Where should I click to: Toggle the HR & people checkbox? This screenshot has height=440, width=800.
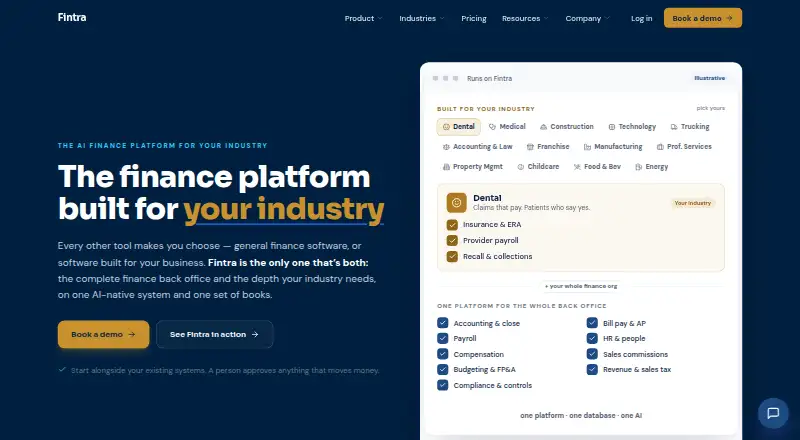pyautogui.click(x=592, y=338)
